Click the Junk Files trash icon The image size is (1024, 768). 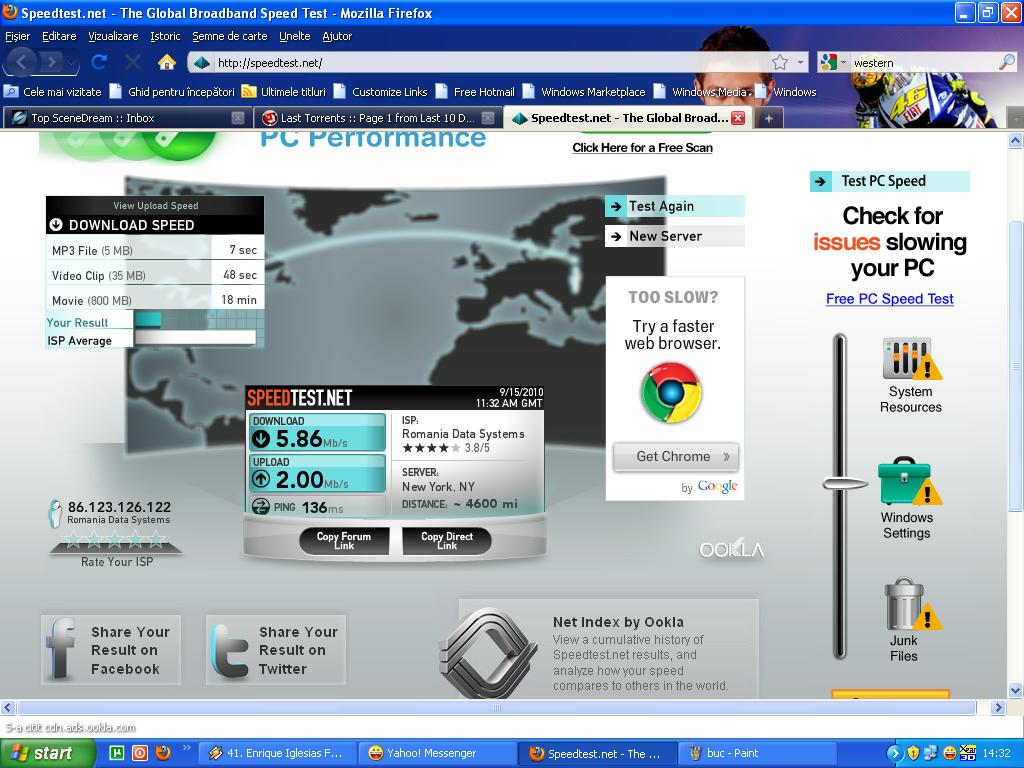pyautogui.click(x=905, y=604)
